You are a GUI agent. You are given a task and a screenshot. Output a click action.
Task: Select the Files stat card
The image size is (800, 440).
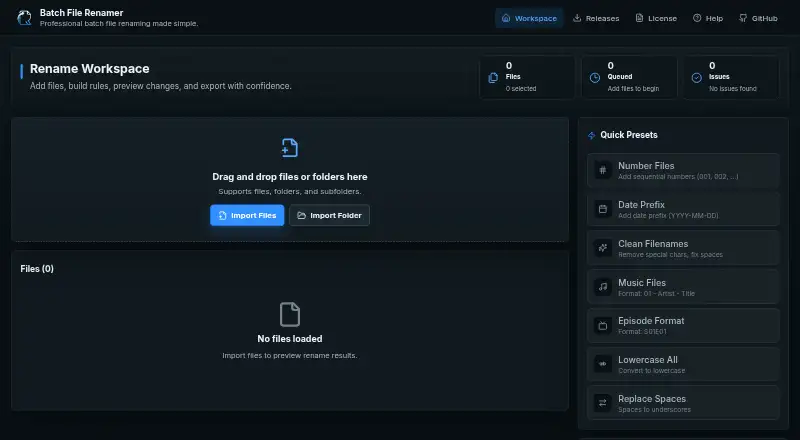point(527,77)
